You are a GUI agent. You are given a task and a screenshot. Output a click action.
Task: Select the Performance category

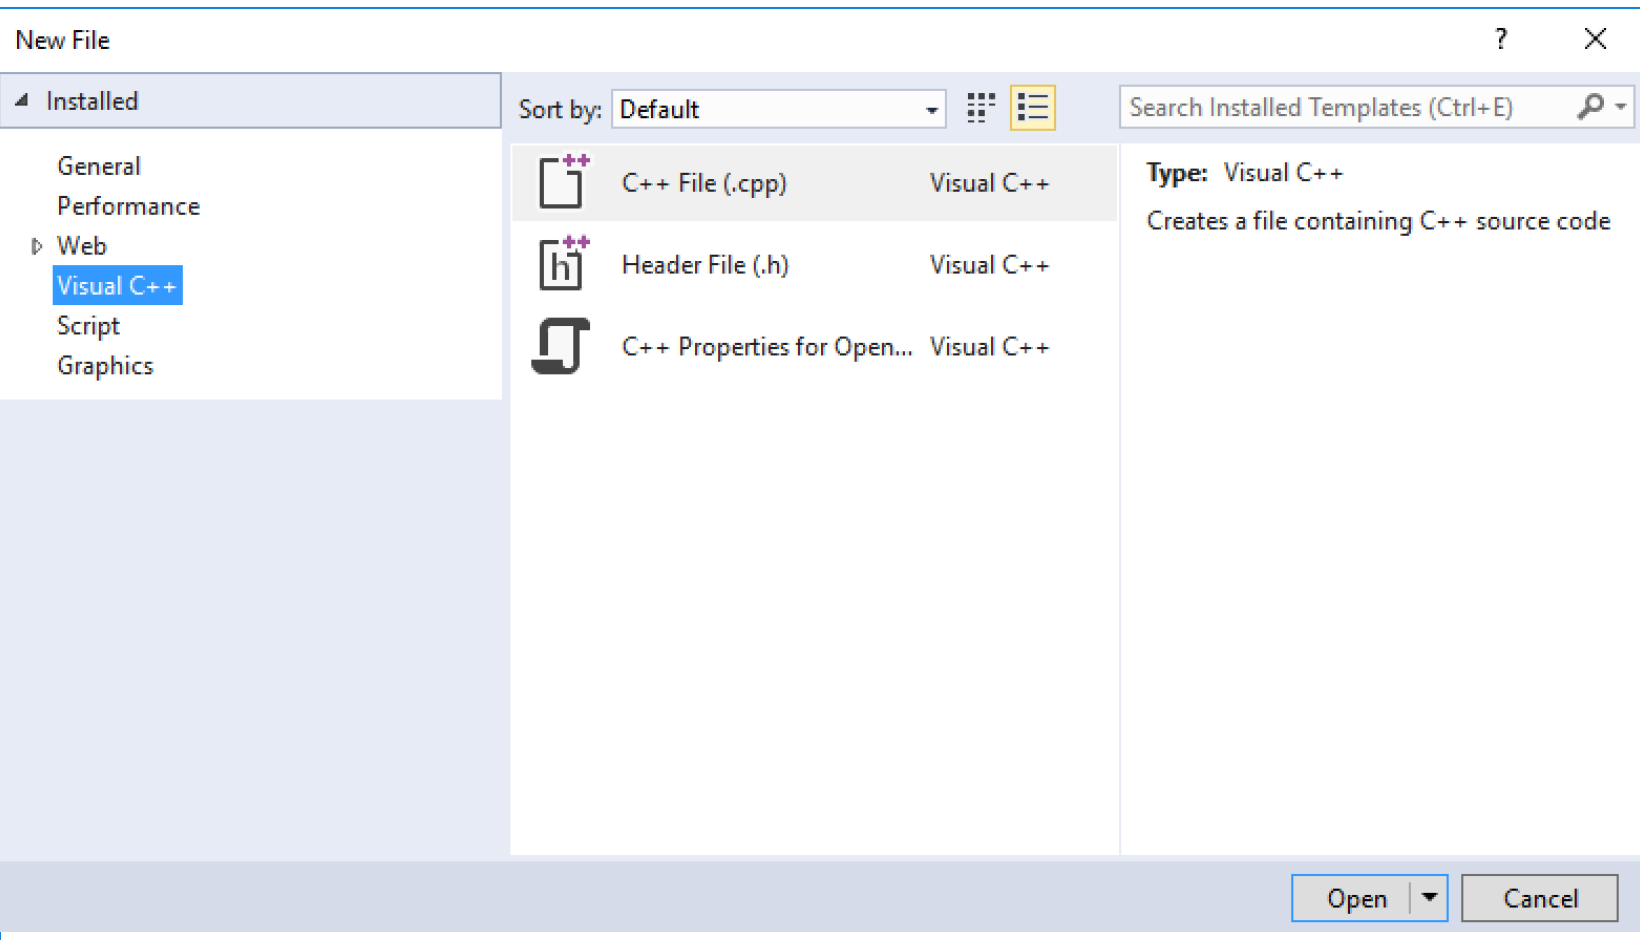pos(128,206)
